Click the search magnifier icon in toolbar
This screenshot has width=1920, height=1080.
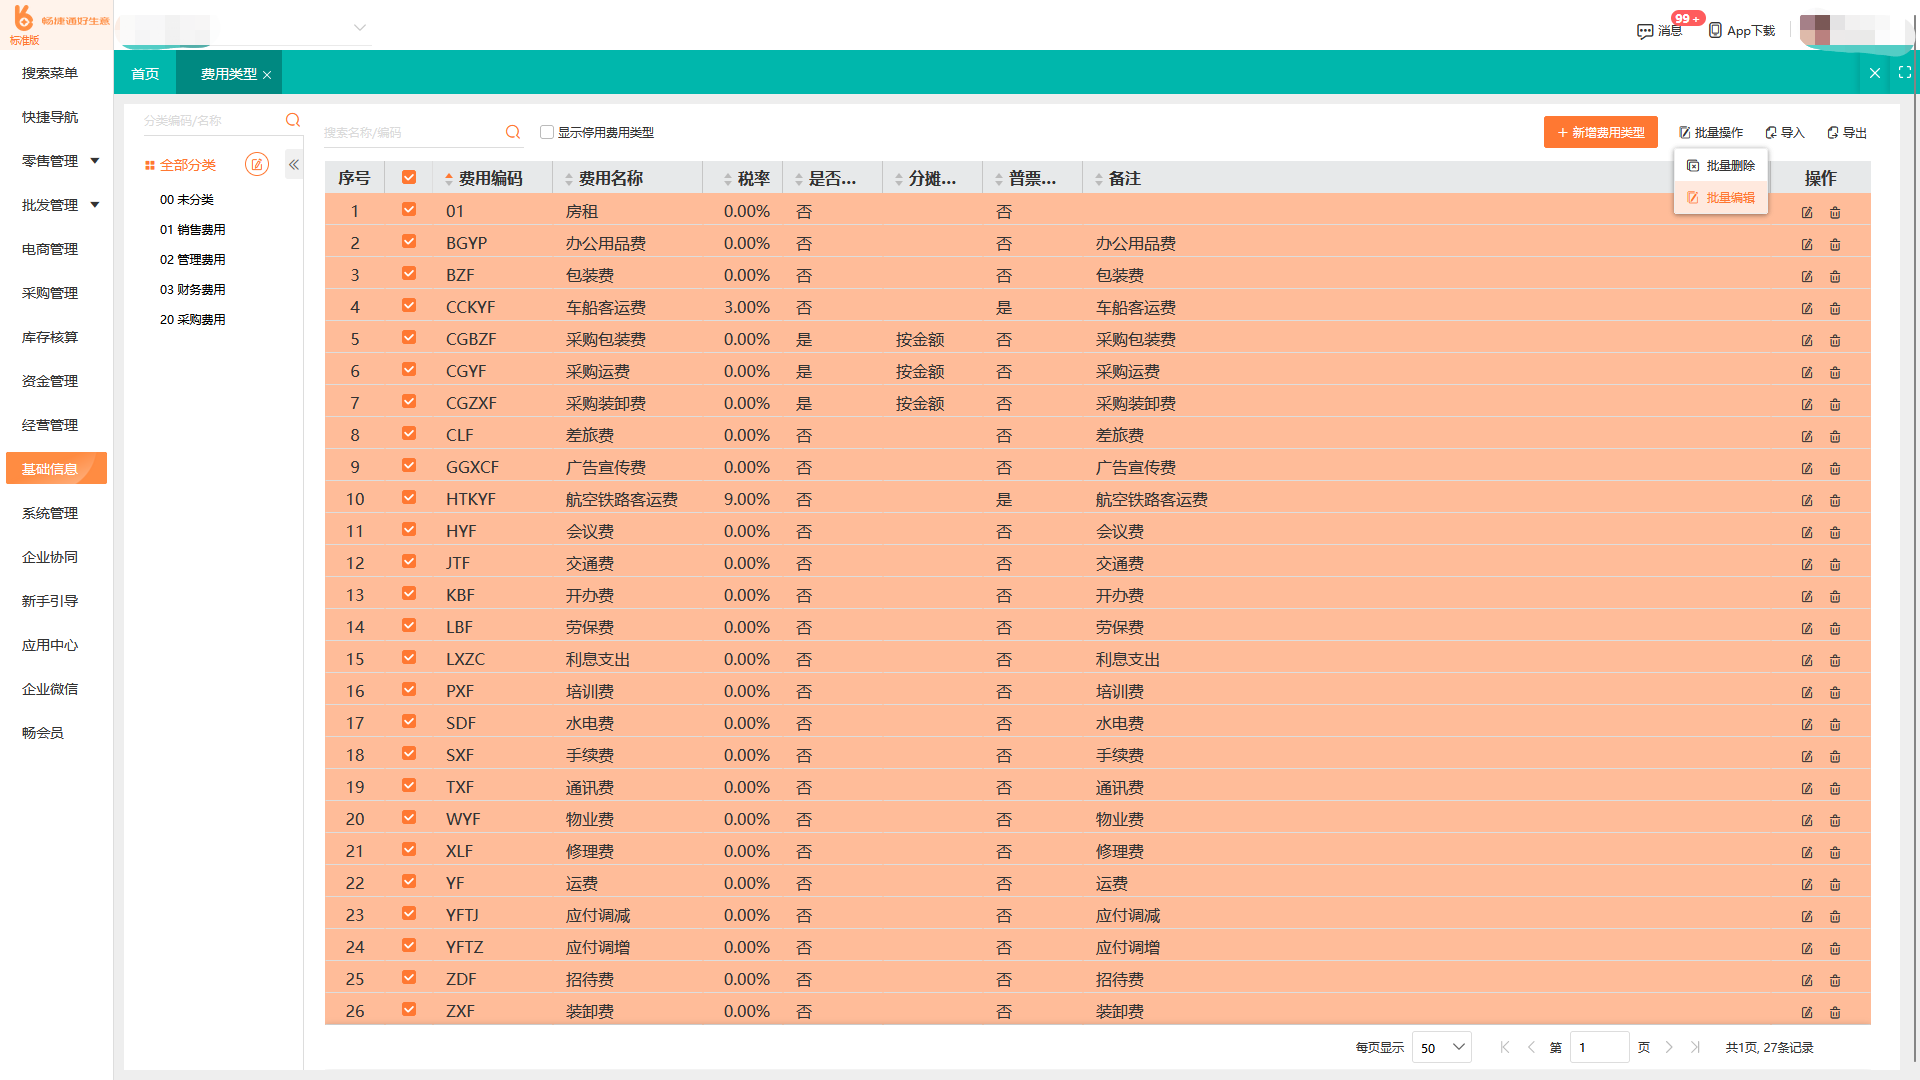512,131
